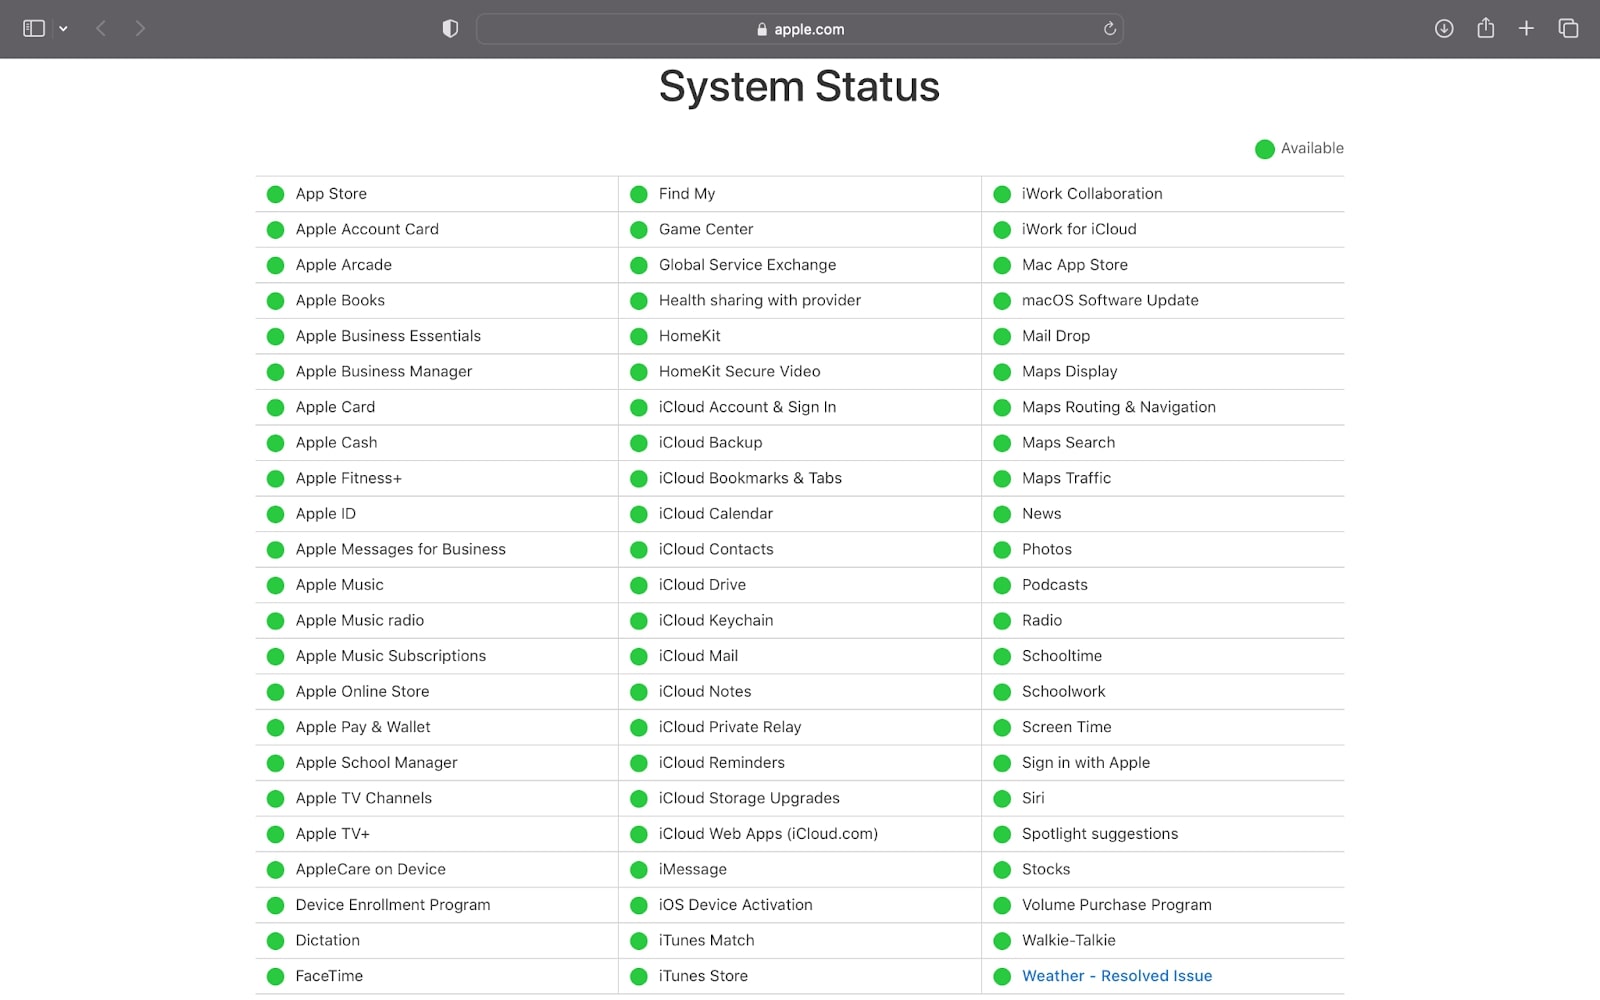1600x1000 pixels.
Task: Click the lock icon in the address bar
Action: coord(763,29)
